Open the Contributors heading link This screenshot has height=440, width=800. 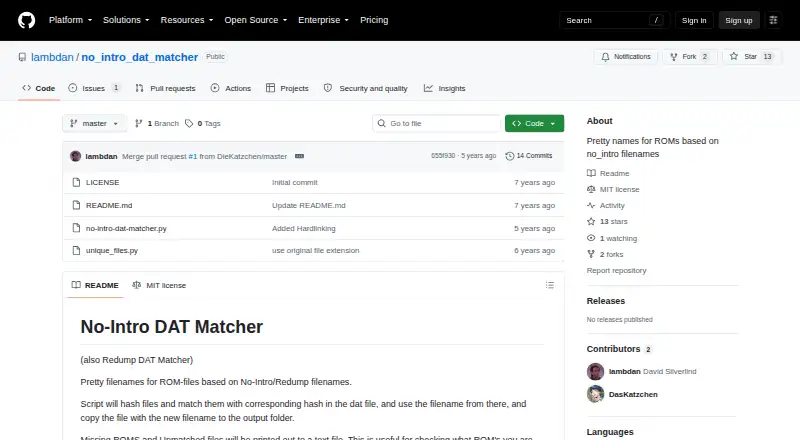click(618, 349)
